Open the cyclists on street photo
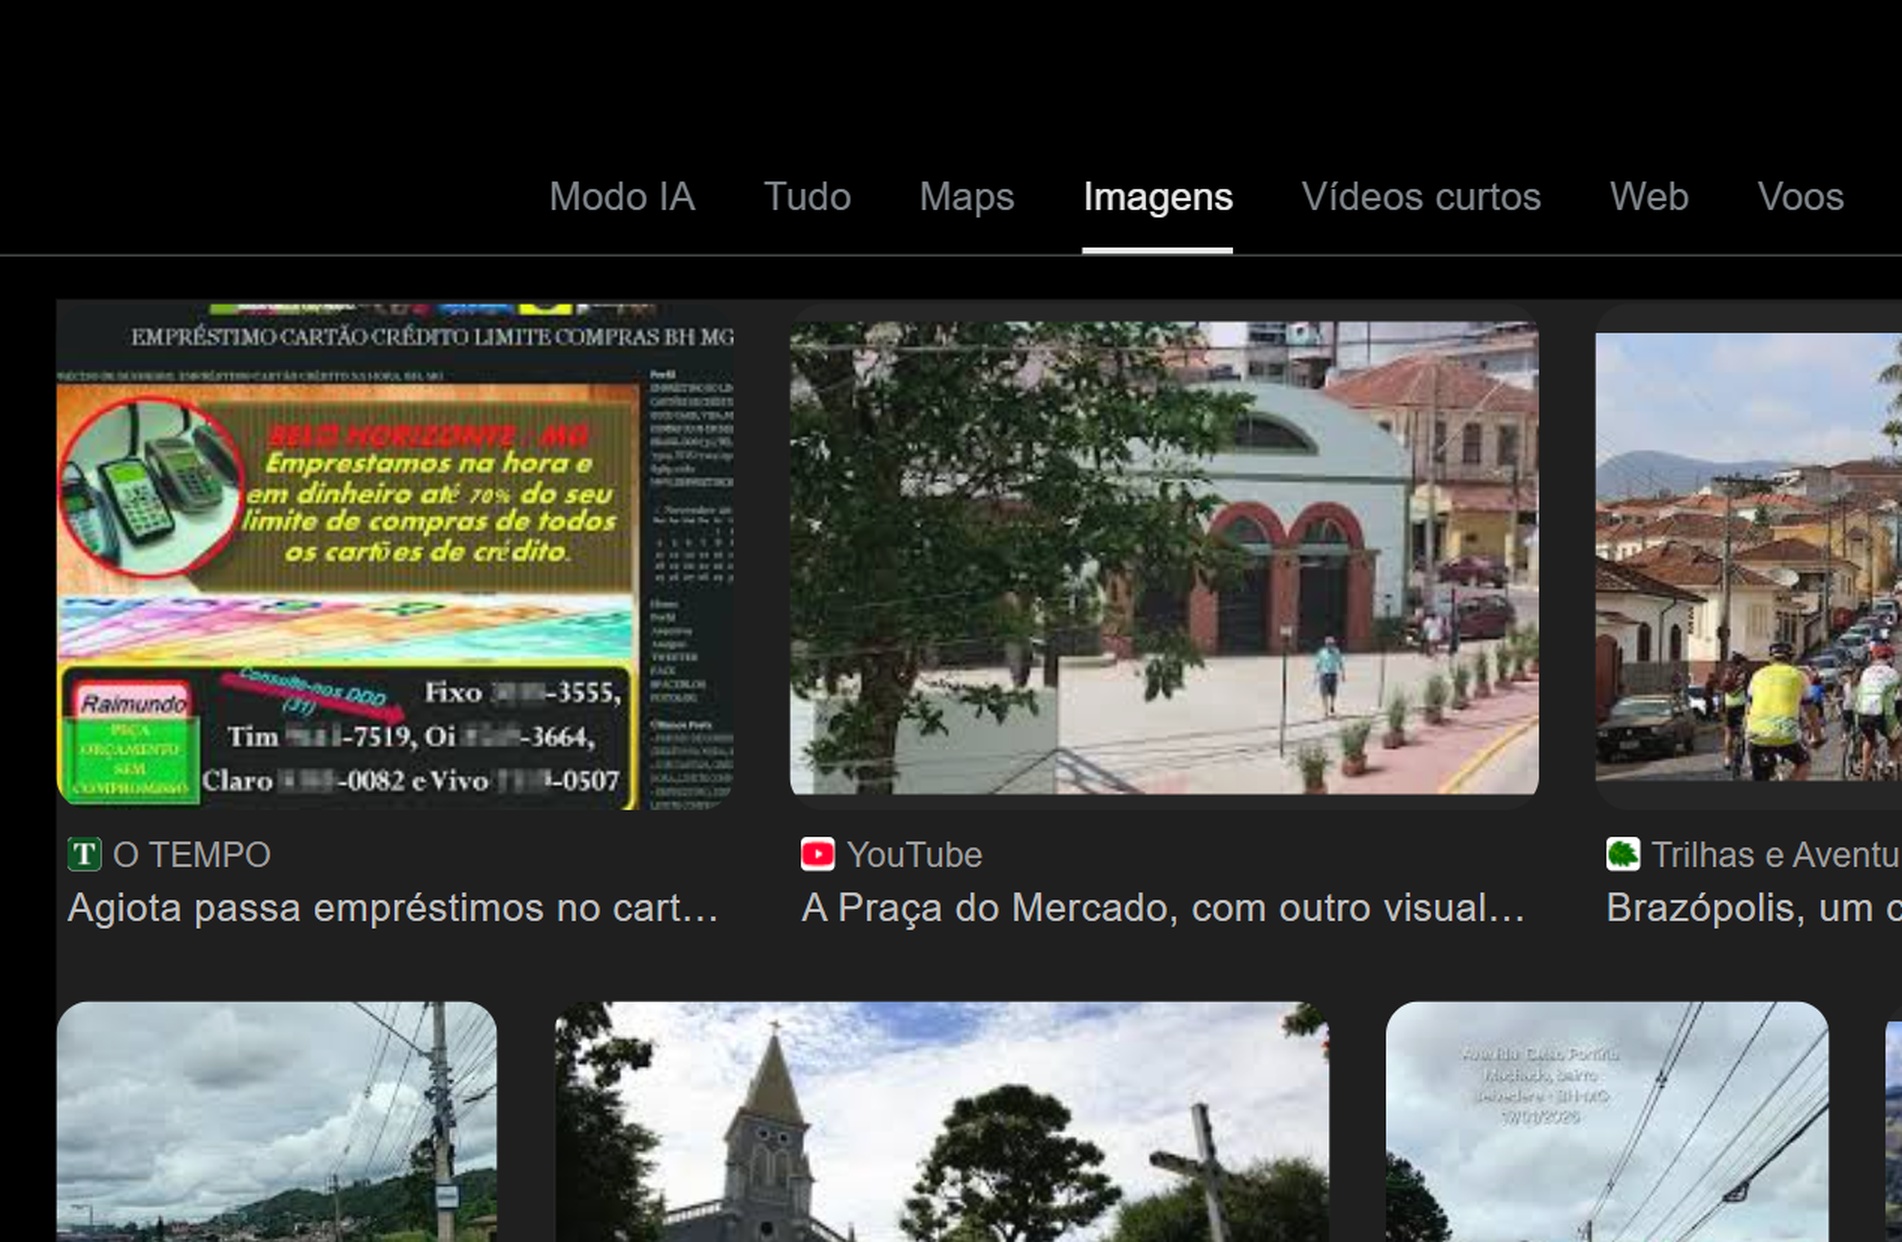Viewport: 1902px width, 1242px height. [1748, 557]
